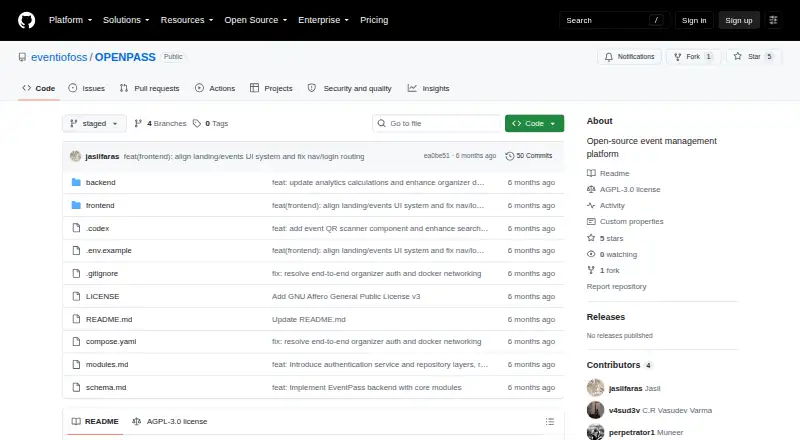Select AGPL-3.0 license tab below files
Screen dimensions: 800x440
tap(169, 422)
